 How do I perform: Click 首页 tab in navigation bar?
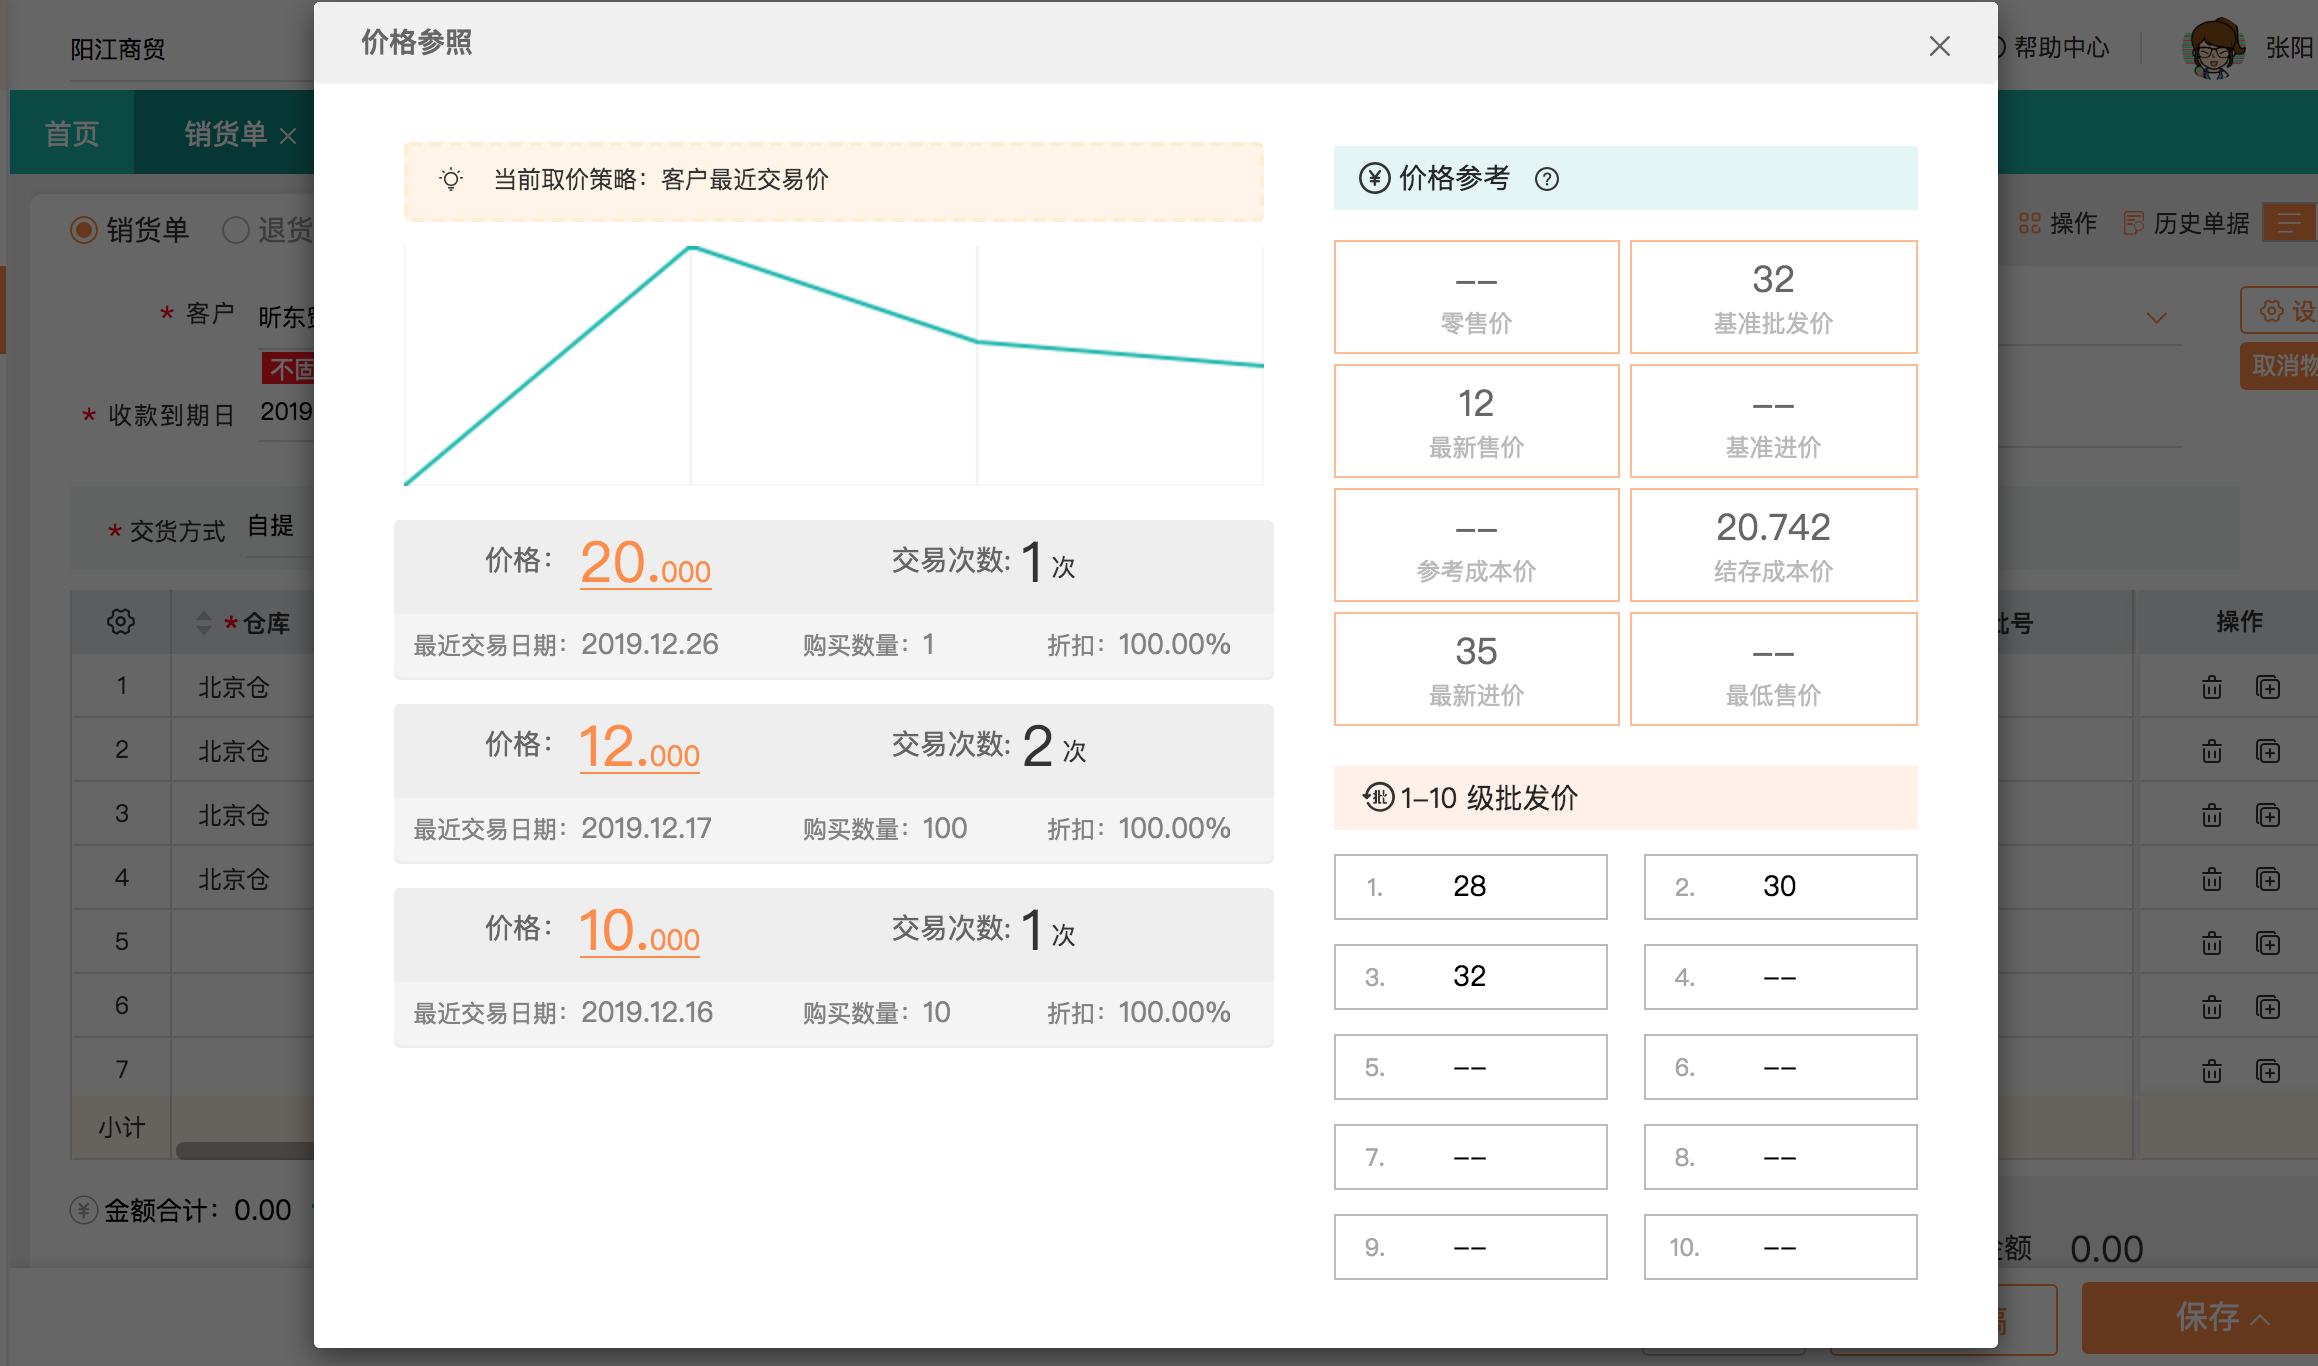[73, 135]
